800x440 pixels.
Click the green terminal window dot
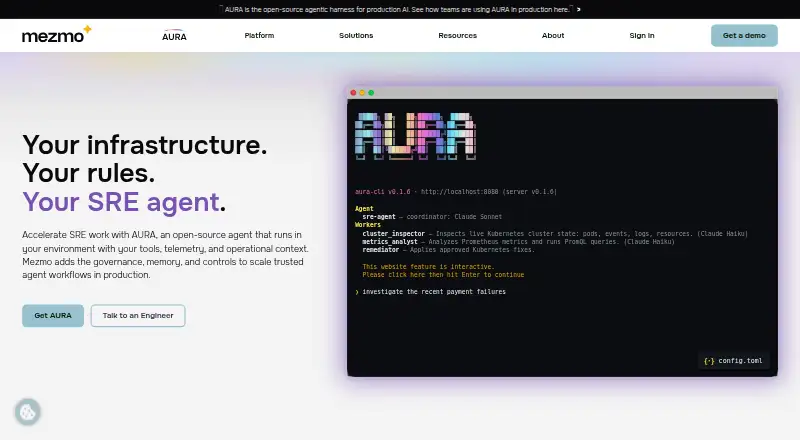[371, 92]
